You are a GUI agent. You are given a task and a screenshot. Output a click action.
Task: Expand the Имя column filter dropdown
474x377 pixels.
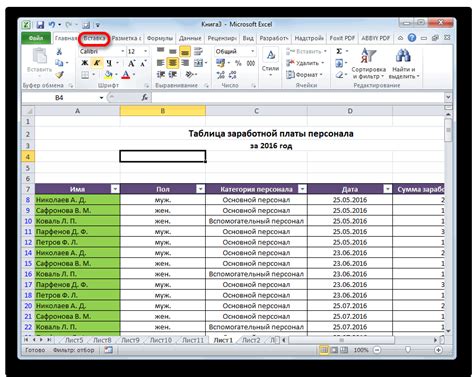(115, 189)
